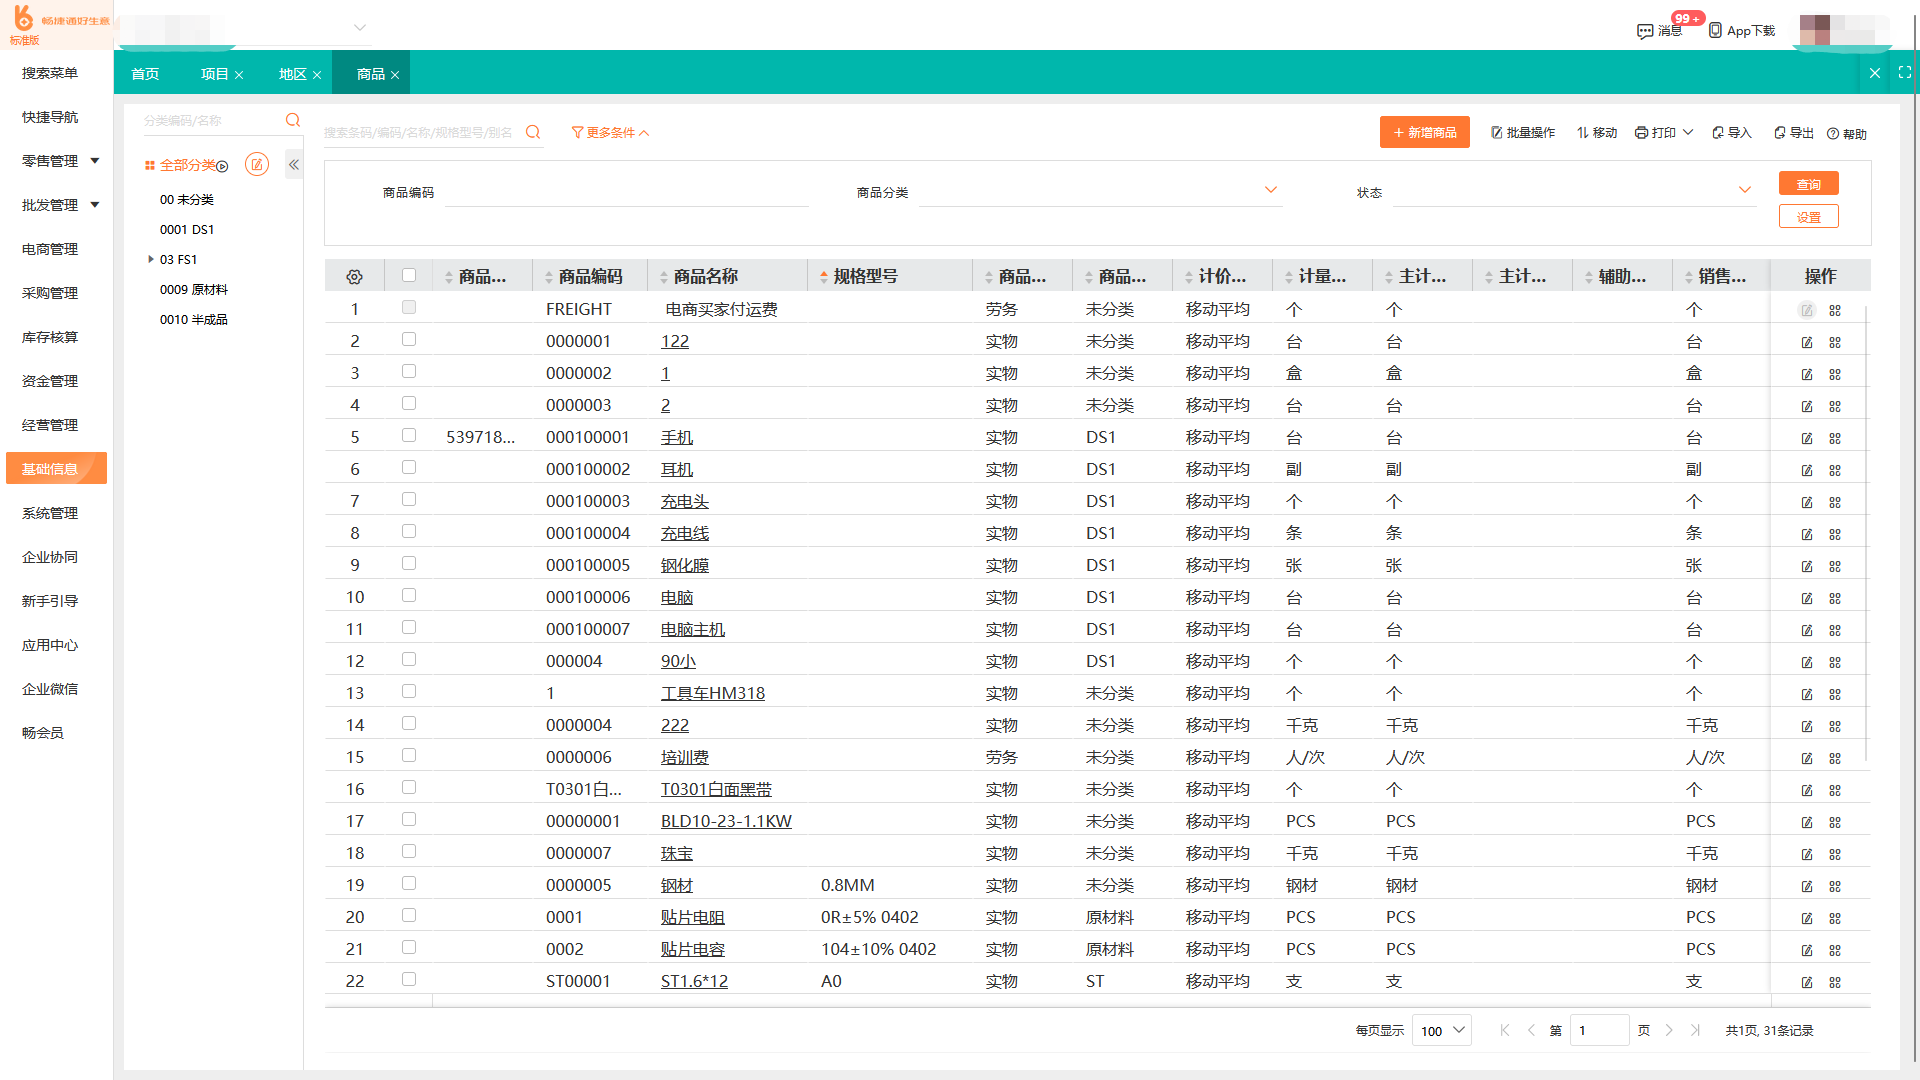The image size is (1920, 1080).
Task: Expand 更多条件 filter dropdown
Action: 611,131
